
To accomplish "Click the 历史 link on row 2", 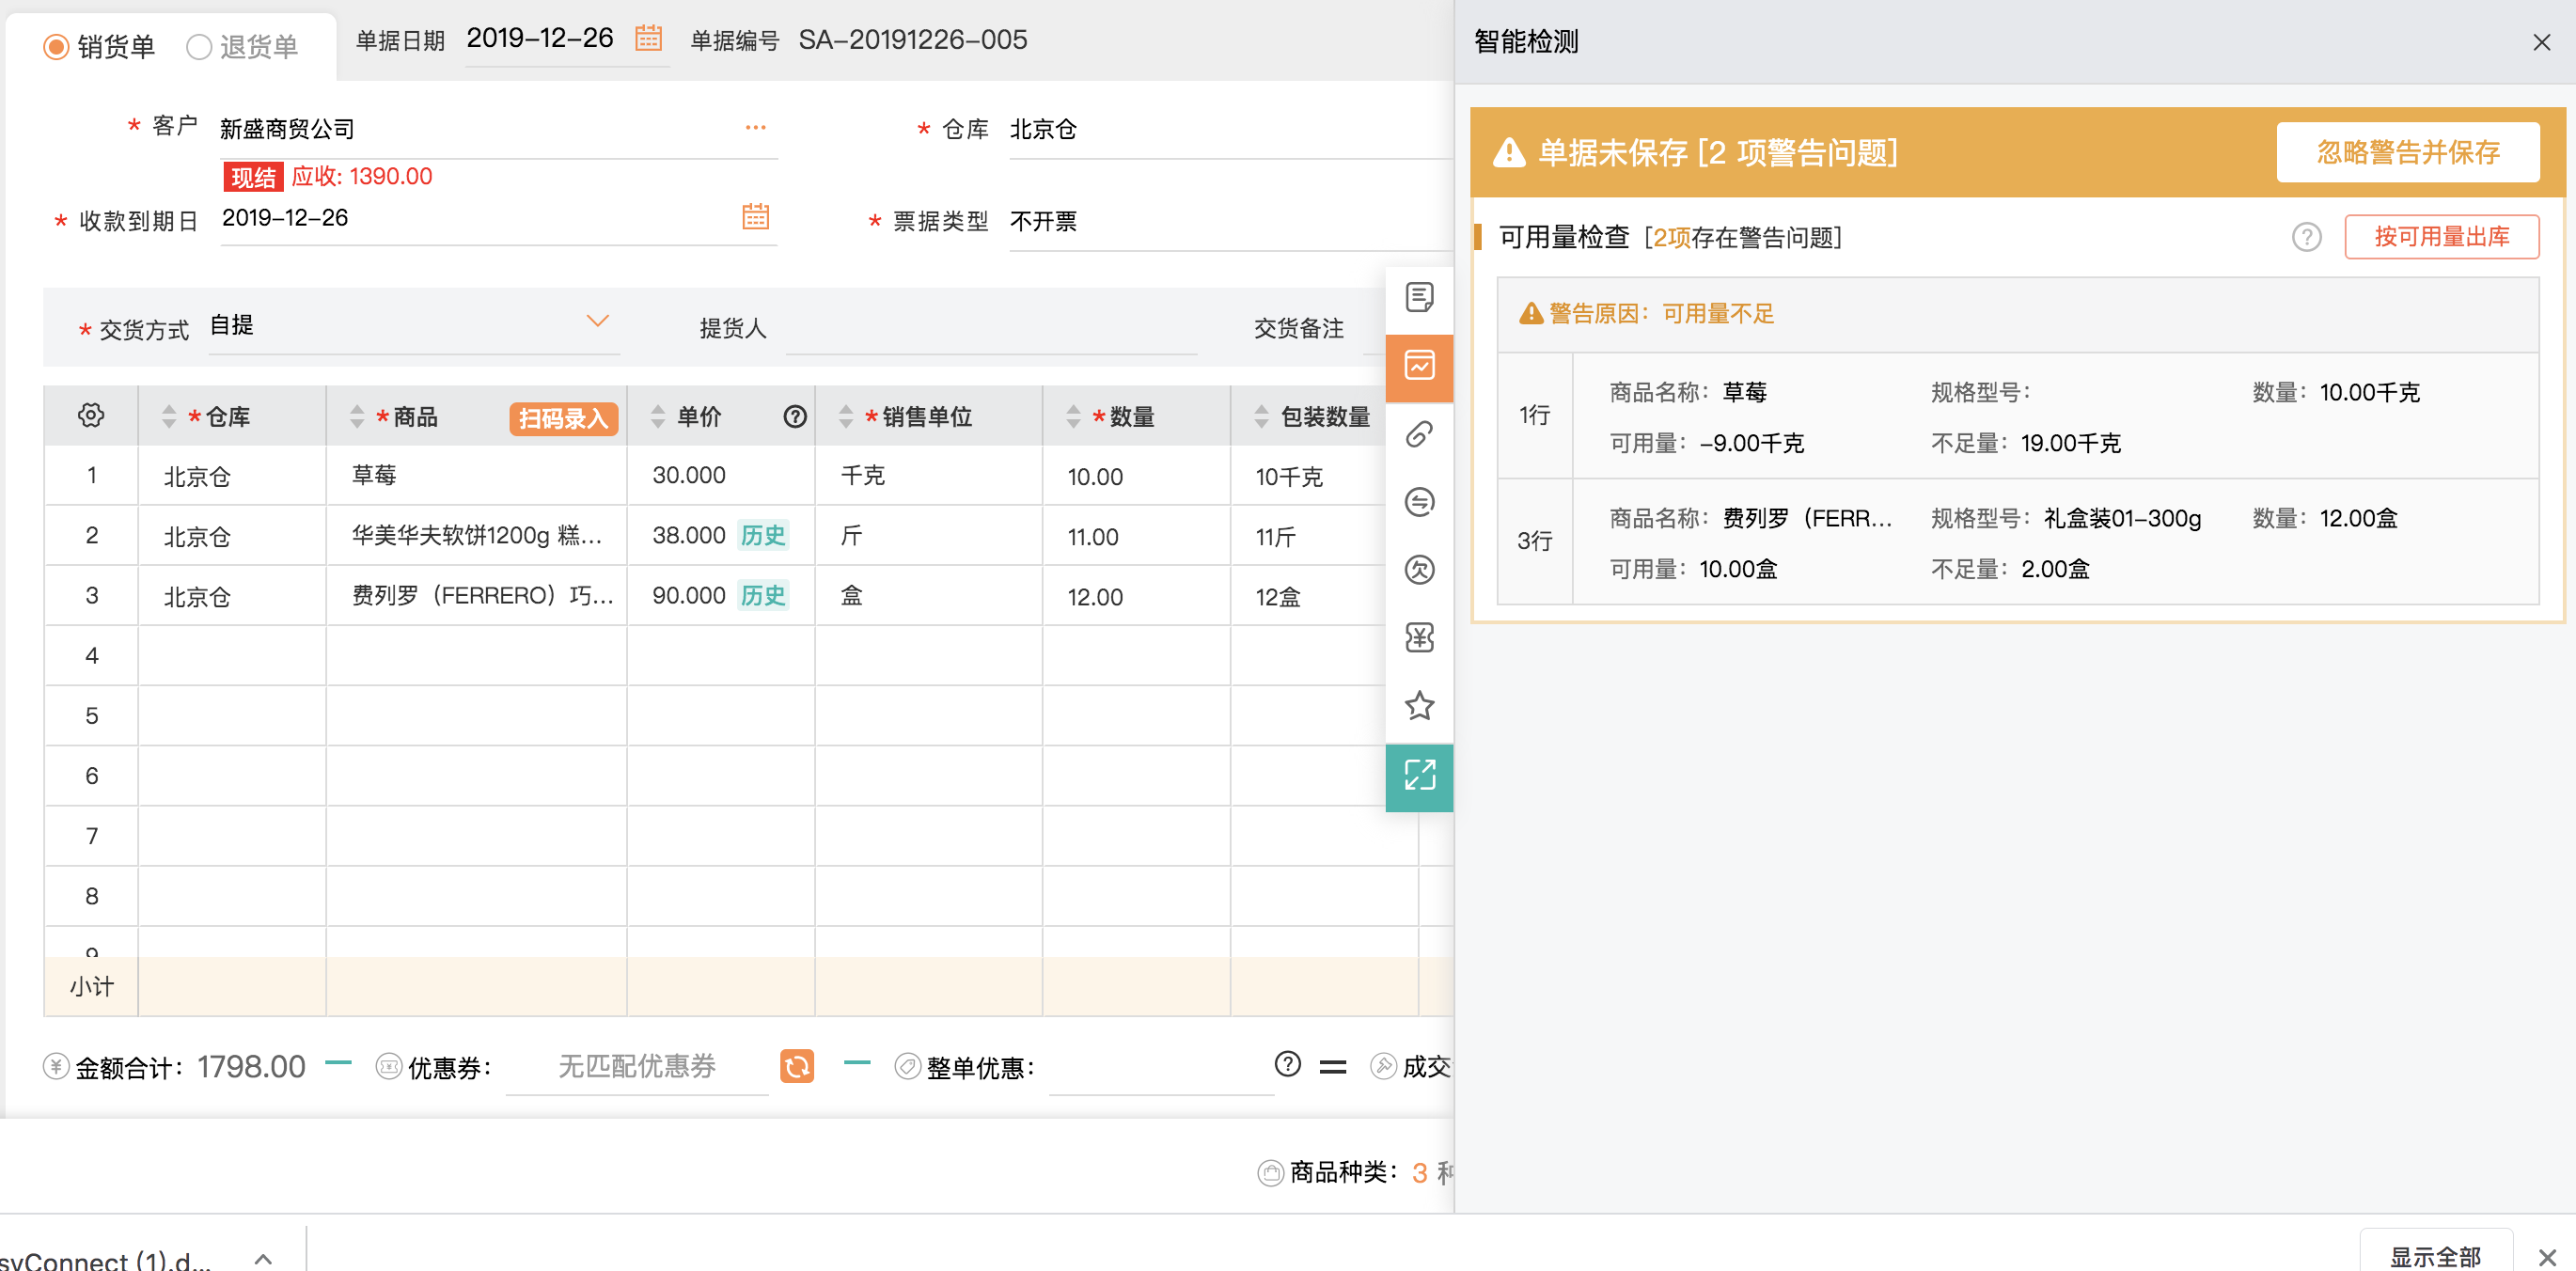I will point(764,535).
